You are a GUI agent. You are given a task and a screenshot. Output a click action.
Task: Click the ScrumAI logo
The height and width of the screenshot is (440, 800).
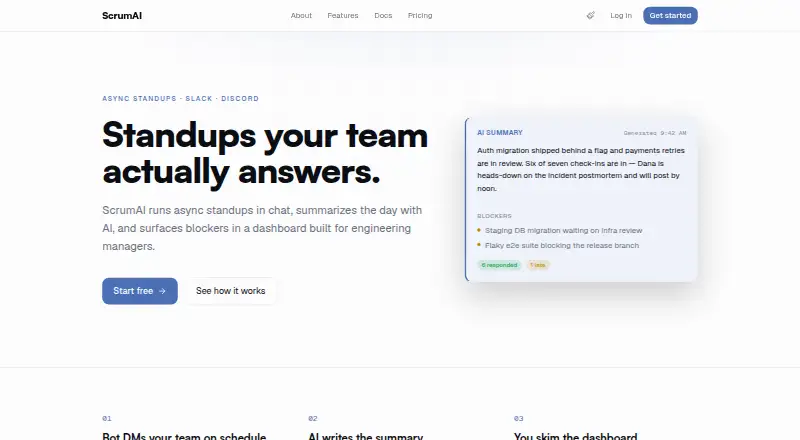coord(122,15)
